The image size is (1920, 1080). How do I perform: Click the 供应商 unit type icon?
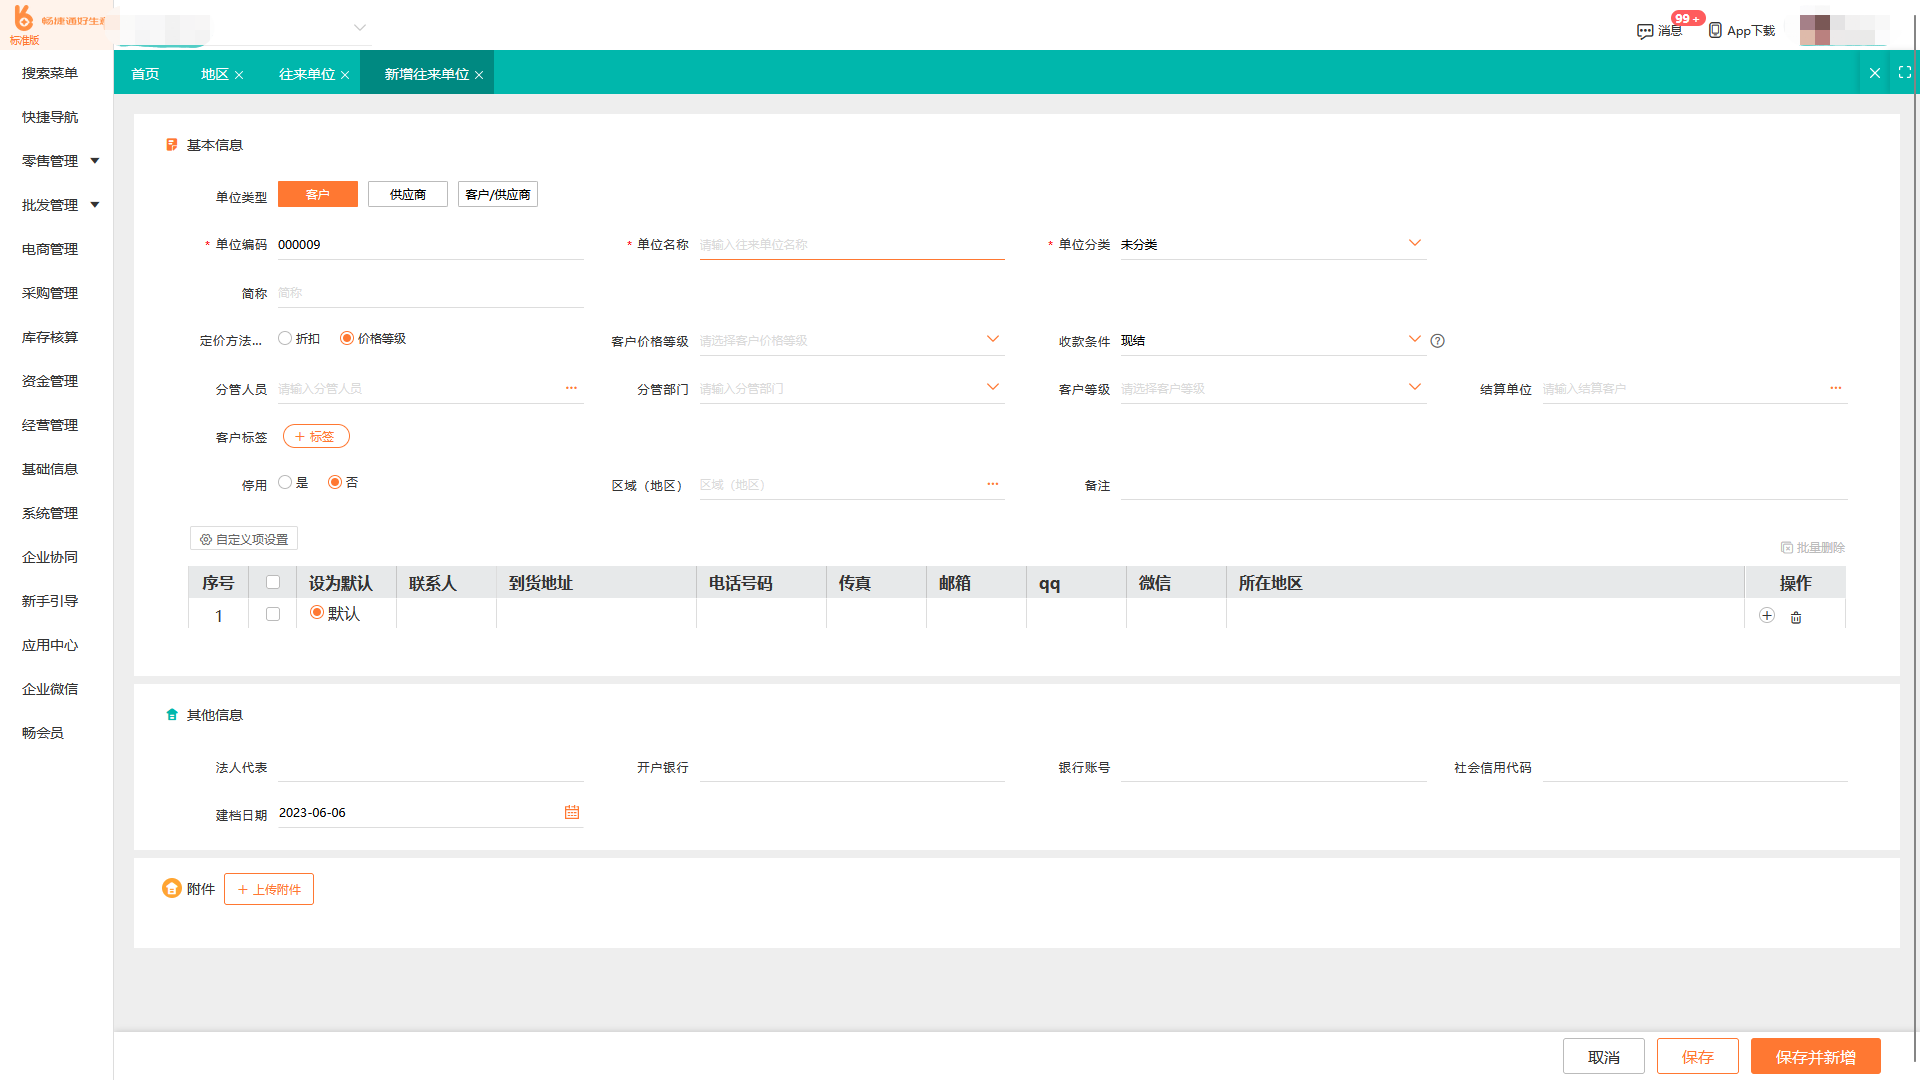(405, 195)
